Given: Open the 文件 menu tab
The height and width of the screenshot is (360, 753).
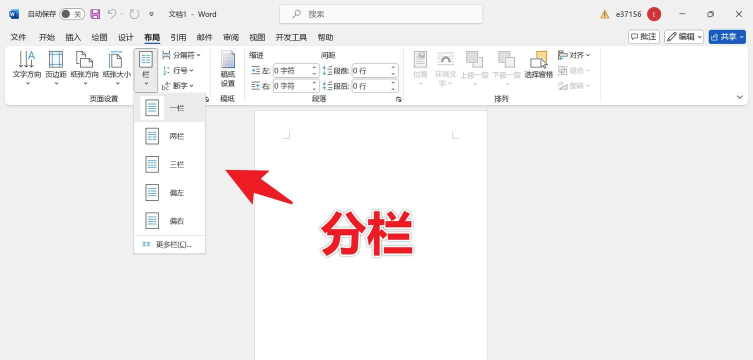Looking at the screenshot, I should coord(18,37).
